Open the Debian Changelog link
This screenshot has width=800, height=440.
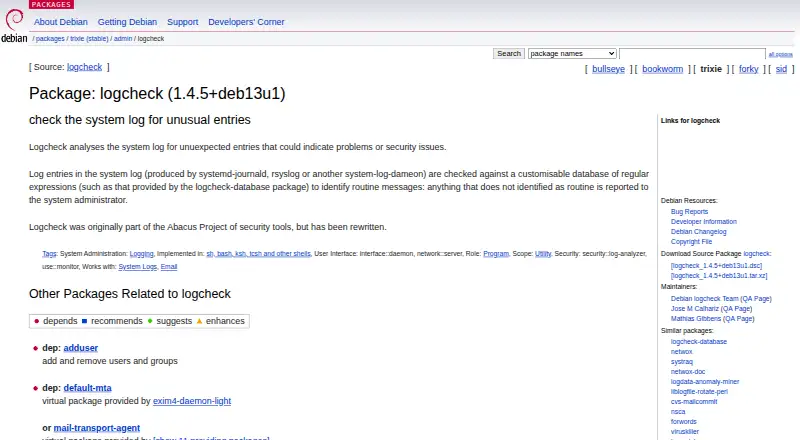[698, 232]
